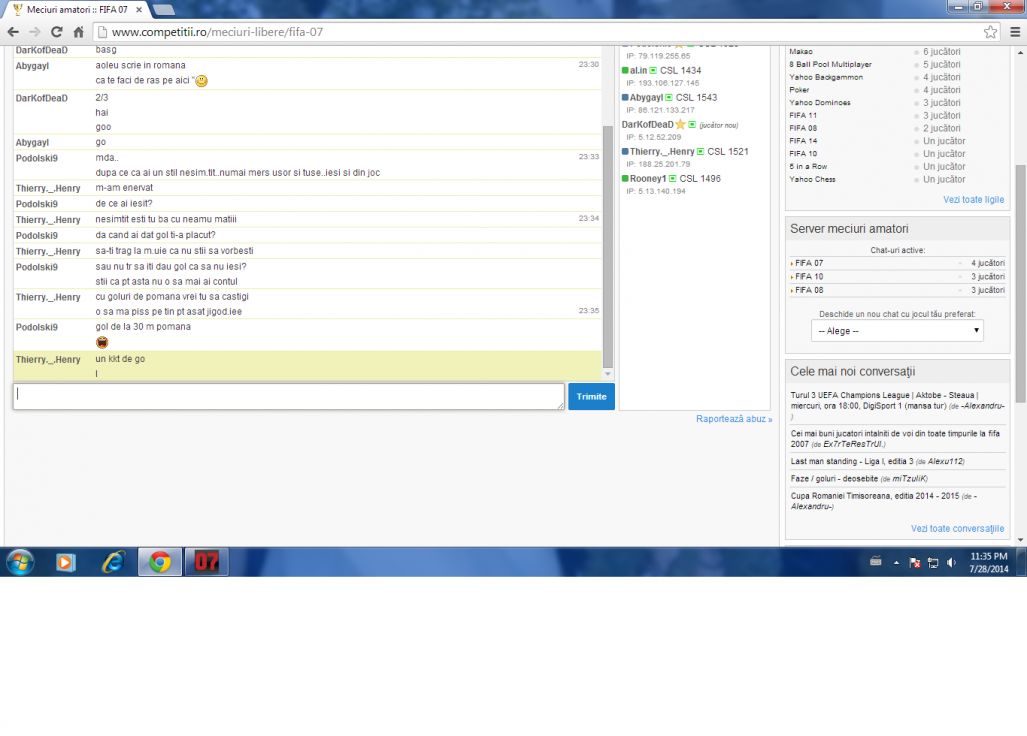This screenshot has width=1027, height=736.
Task: Click the volume speaker icon in system tray
Action: tap(950, 562)
